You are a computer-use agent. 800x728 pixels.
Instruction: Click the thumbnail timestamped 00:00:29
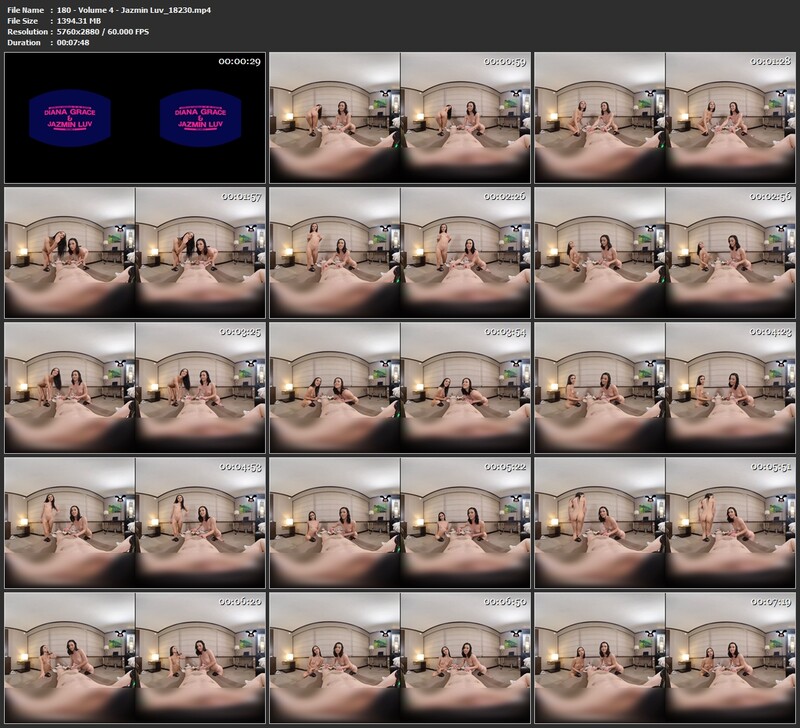[135, 117]
